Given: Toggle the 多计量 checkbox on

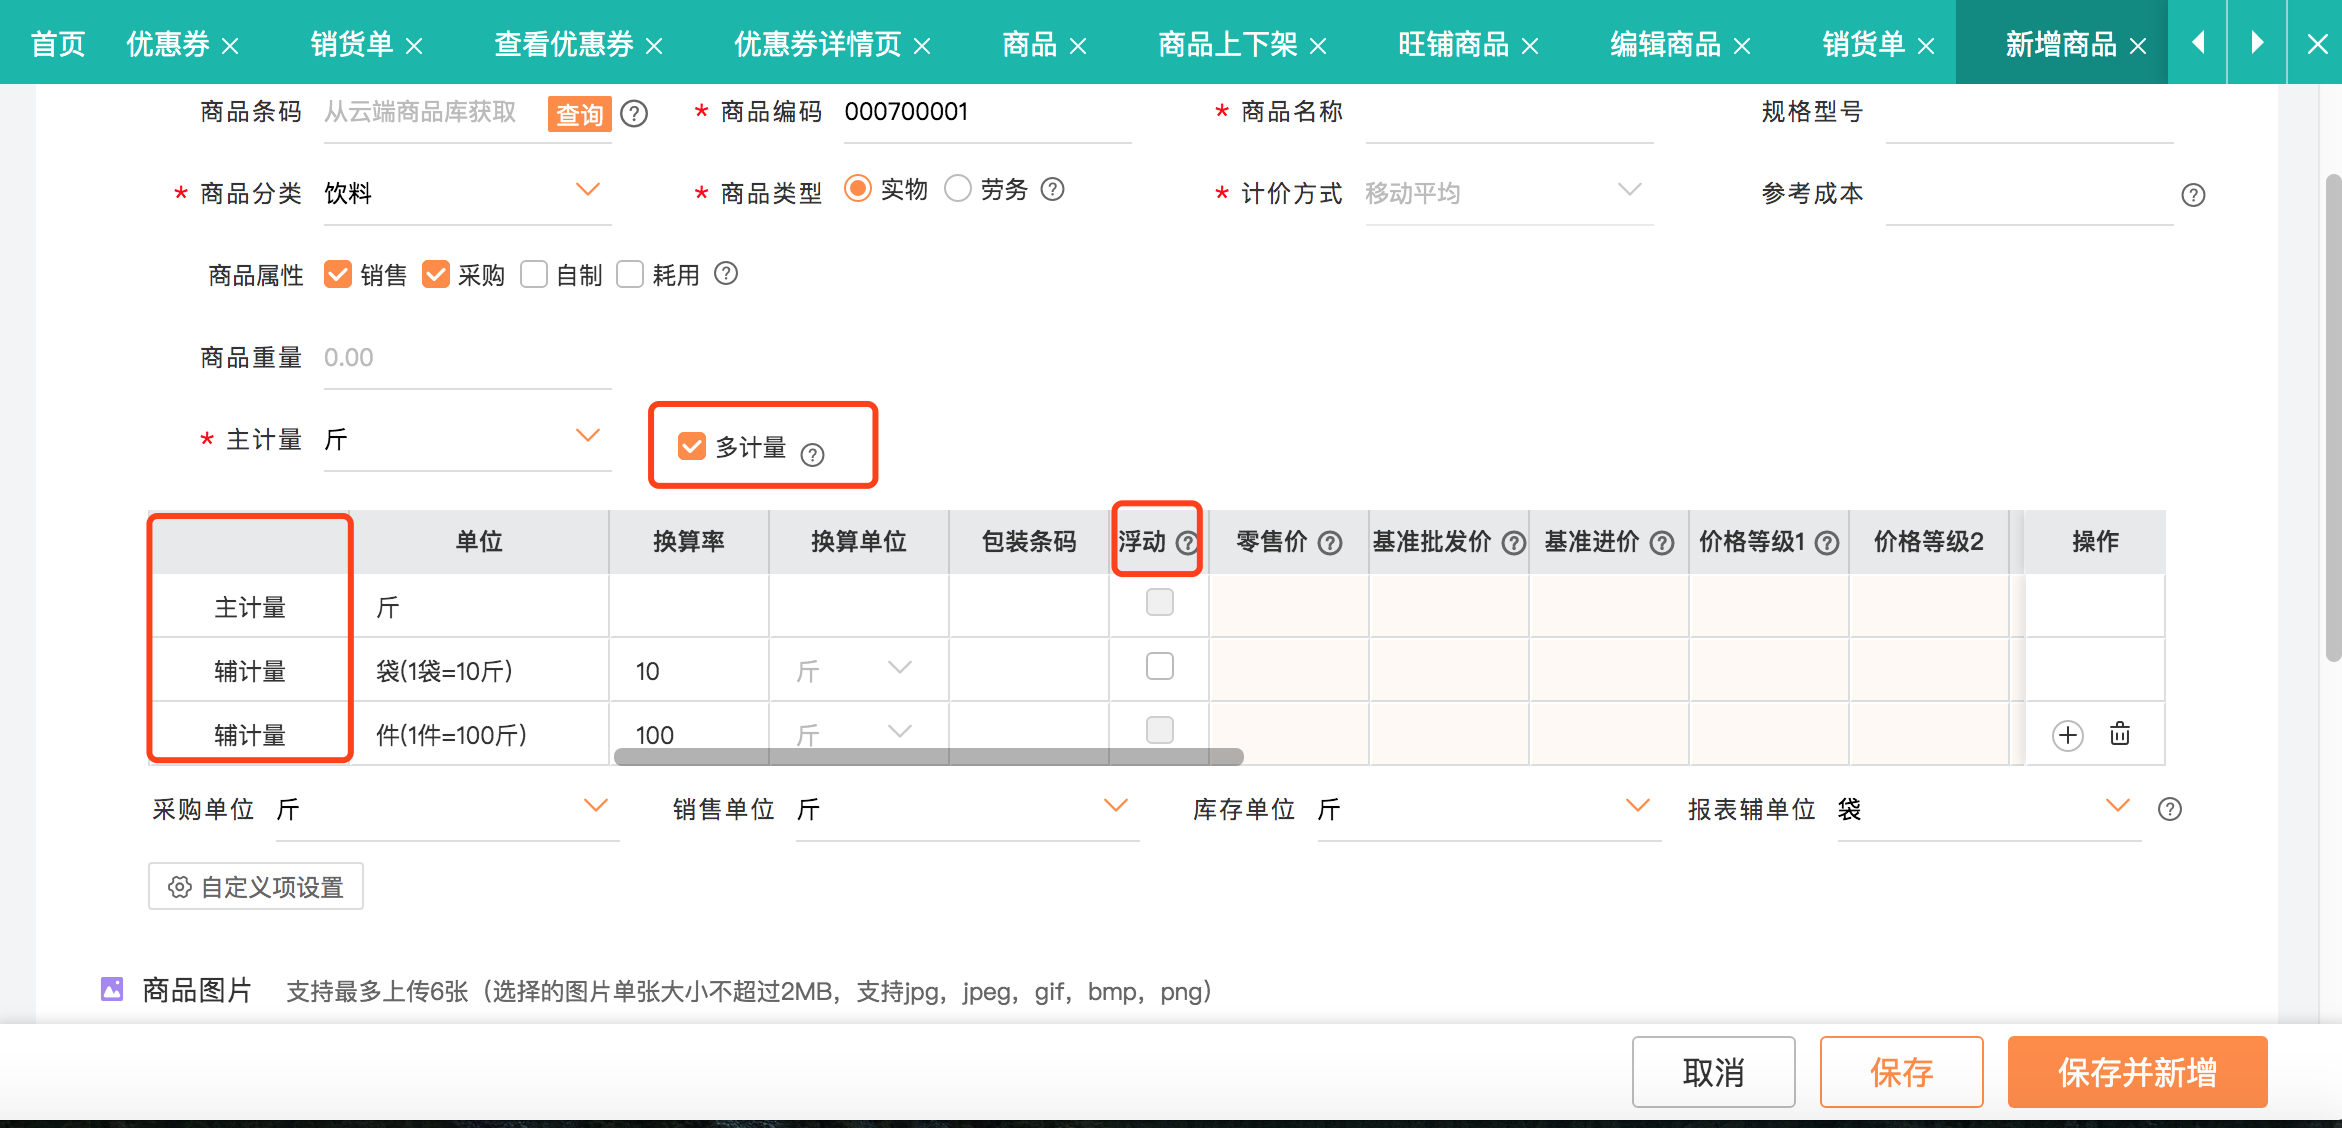Looking at the screenshot, I should click(x=692, y=448).
